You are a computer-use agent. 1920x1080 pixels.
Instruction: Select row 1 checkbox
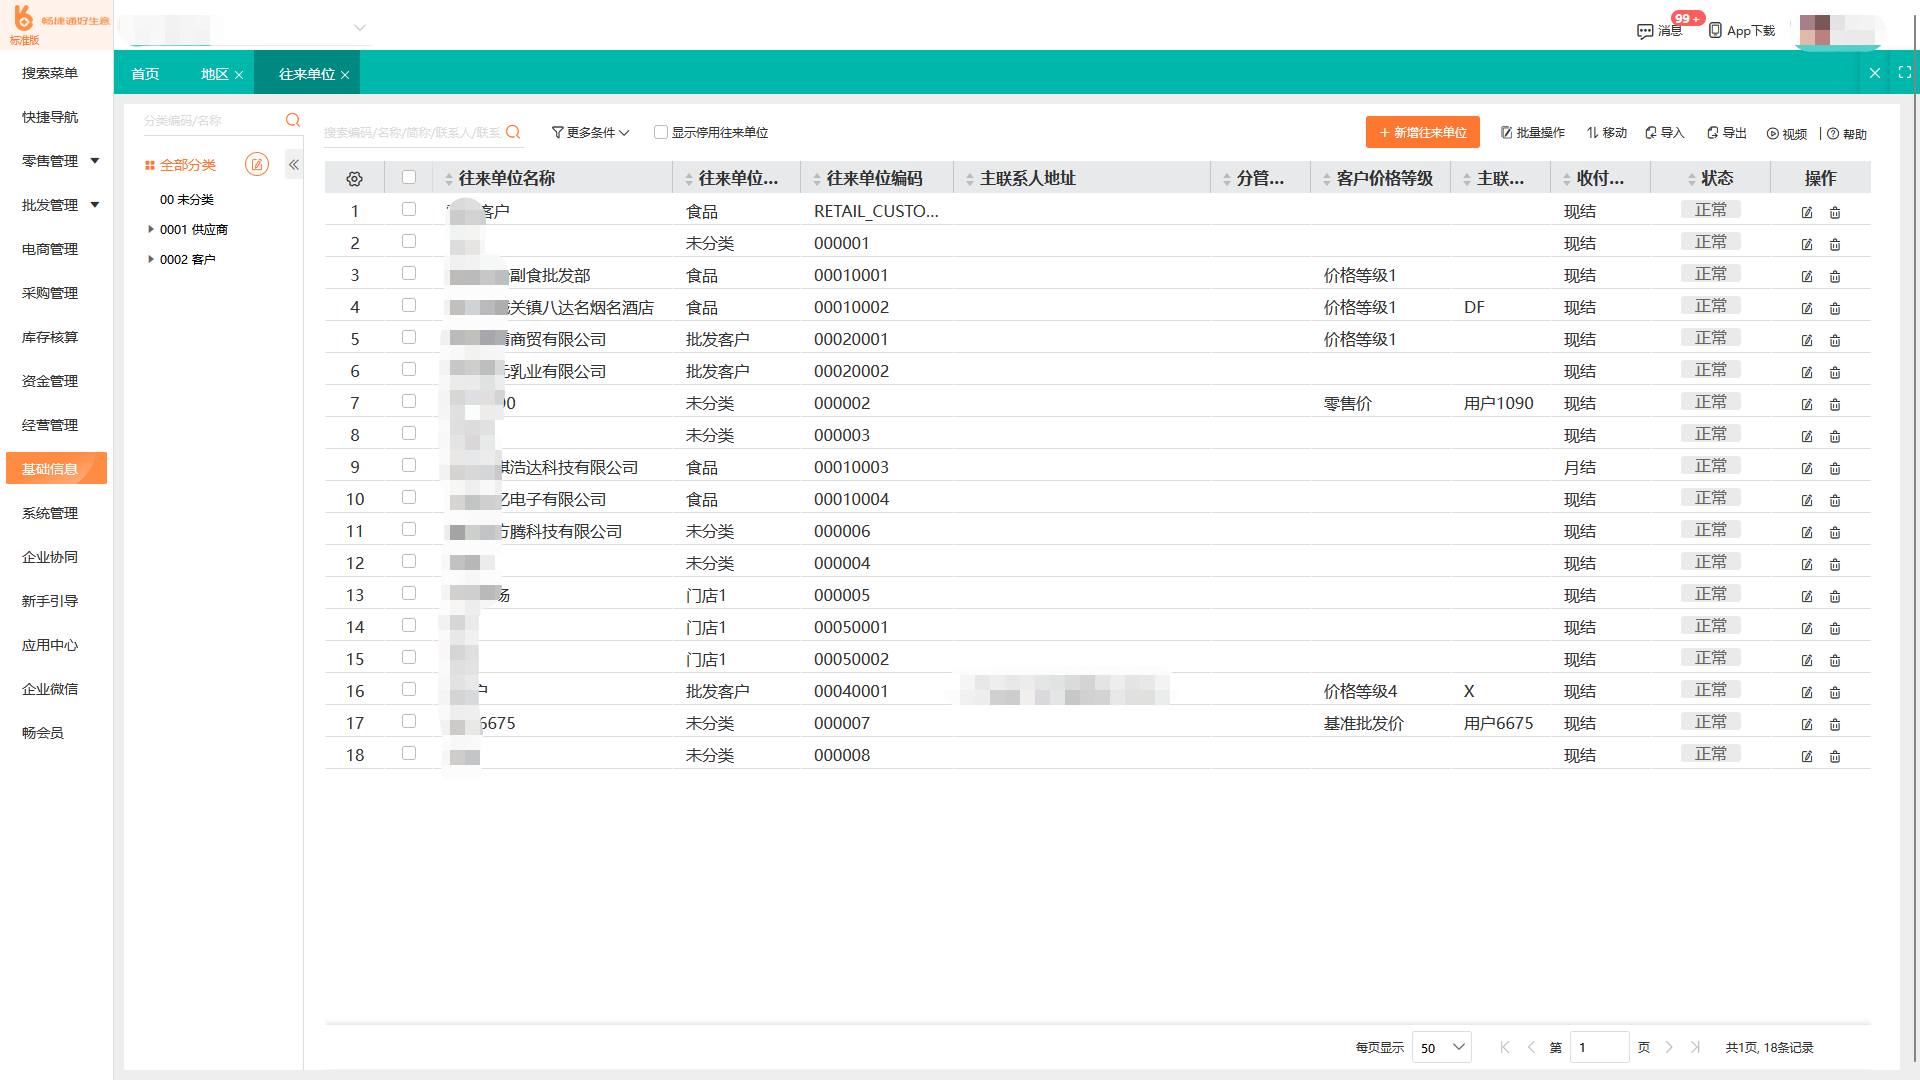coord(410,208)
